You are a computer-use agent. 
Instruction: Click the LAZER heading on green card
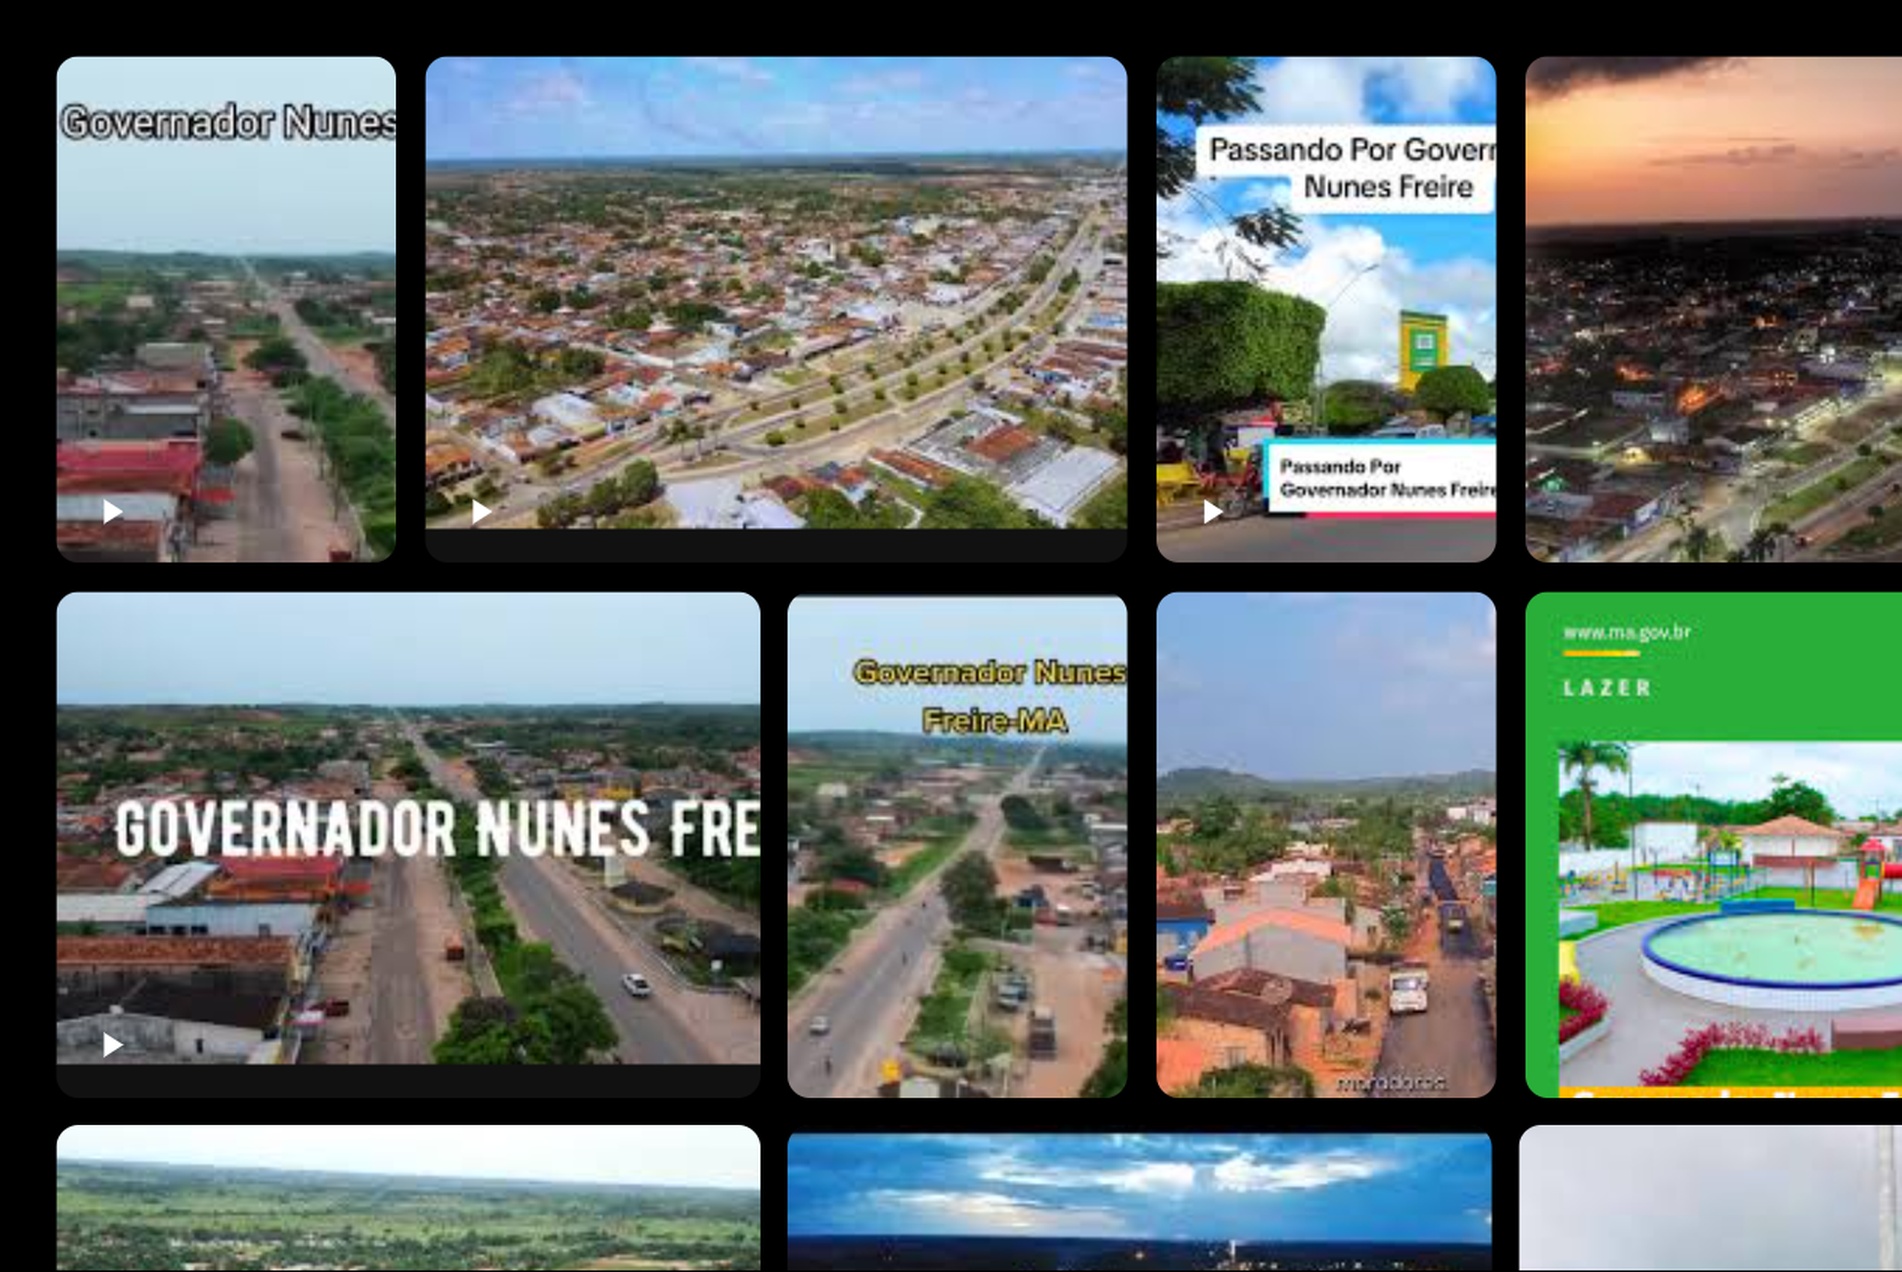[x=1607, y=688]
